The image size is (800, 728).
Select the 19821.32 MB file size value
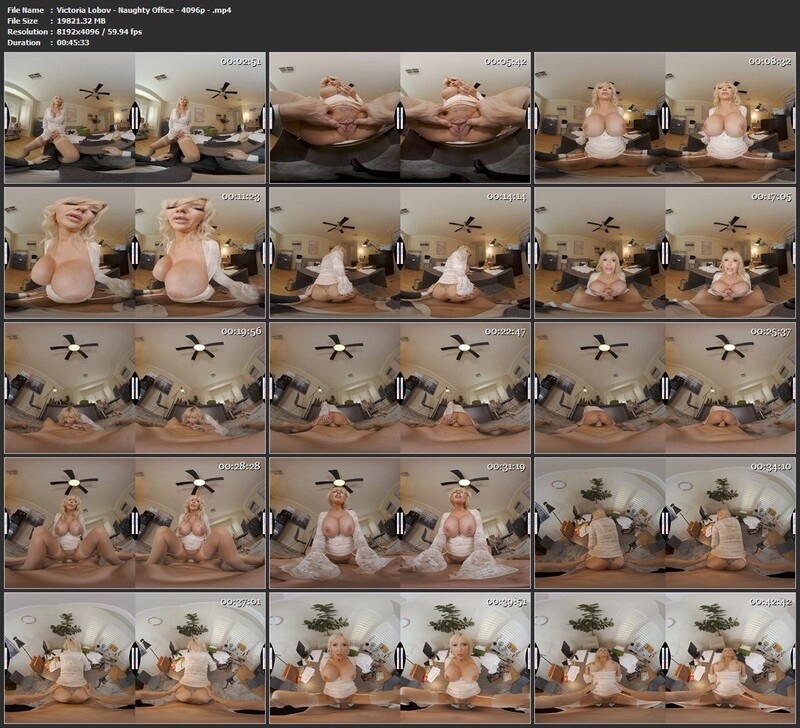(90, 20)
